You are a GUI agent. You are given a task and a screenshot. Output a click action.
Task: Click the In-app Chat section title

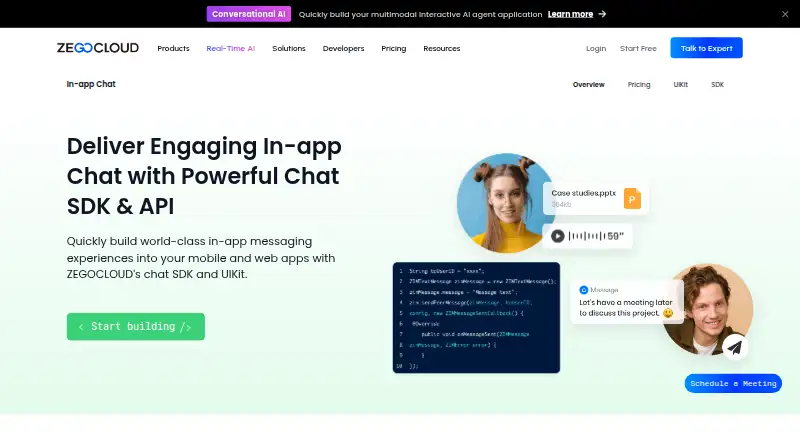pos(91,84)
